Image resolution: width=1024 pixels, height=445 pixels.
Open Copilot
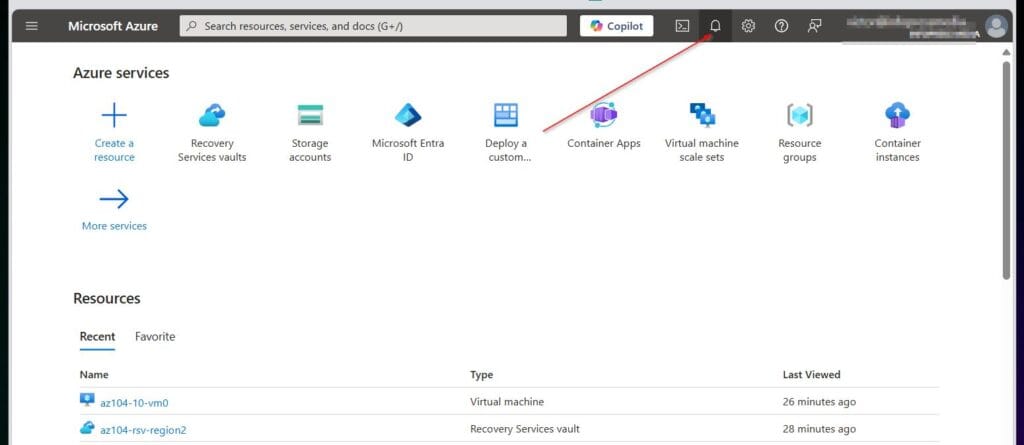click(616, 26)
